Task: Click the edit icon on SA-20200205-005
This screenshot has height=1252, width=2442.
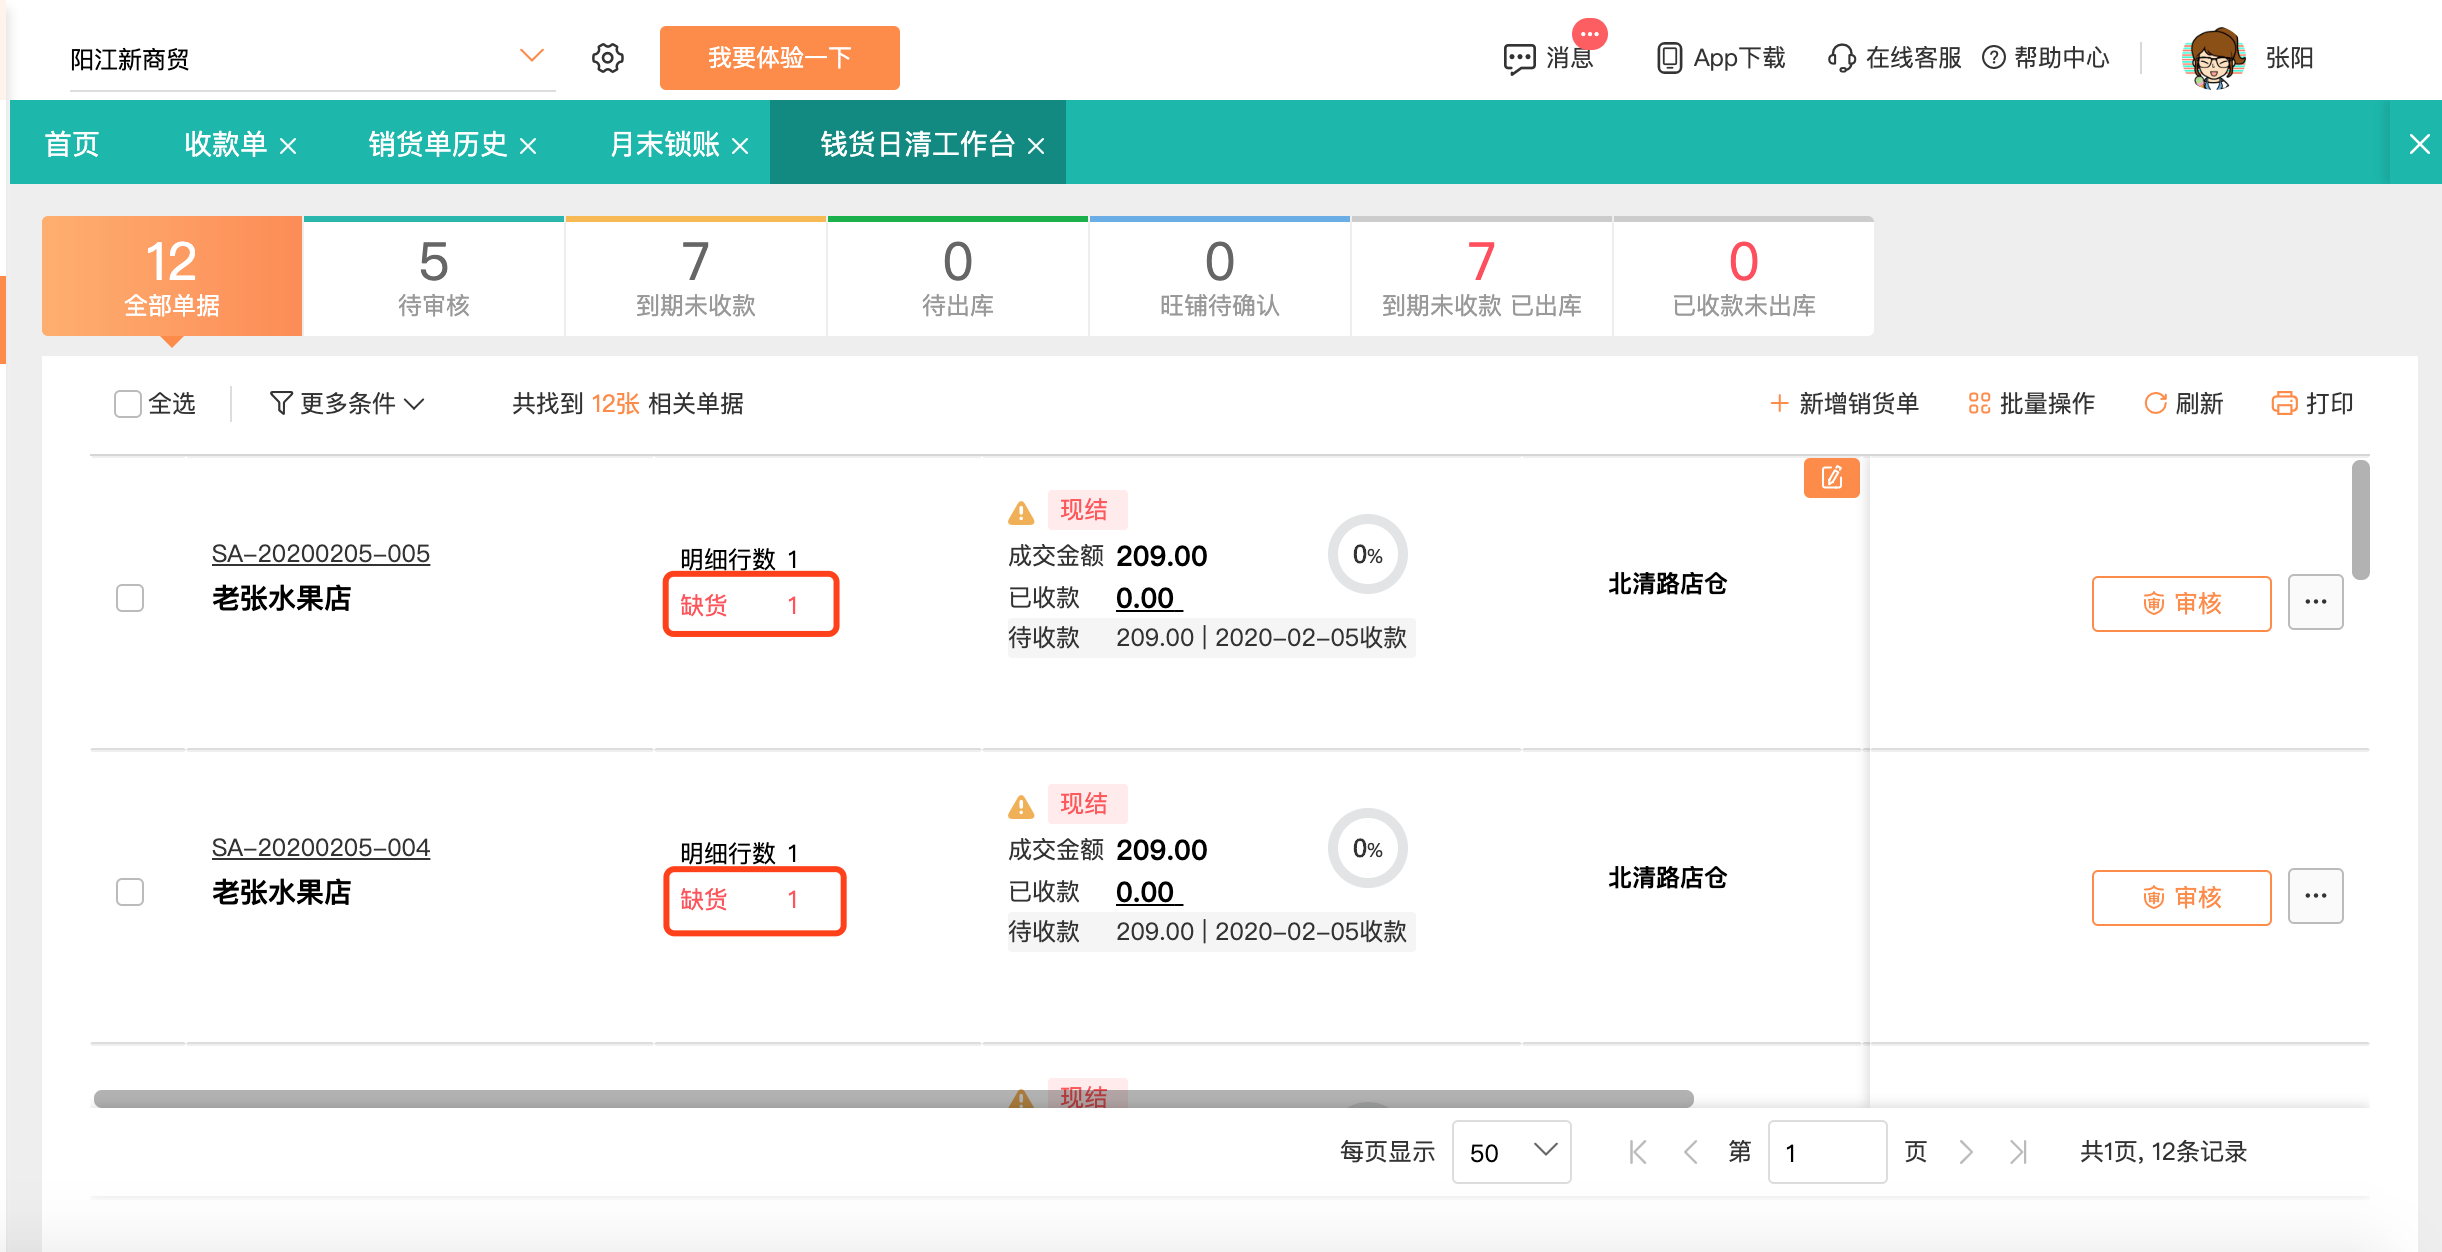Action: click(1832, 477)
